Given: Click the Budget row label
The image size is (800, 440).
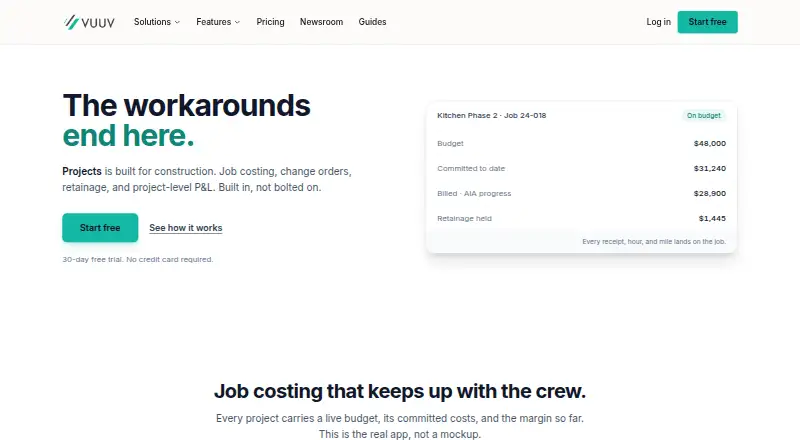Looking at the screenshot, I should [x=450, y=143].
